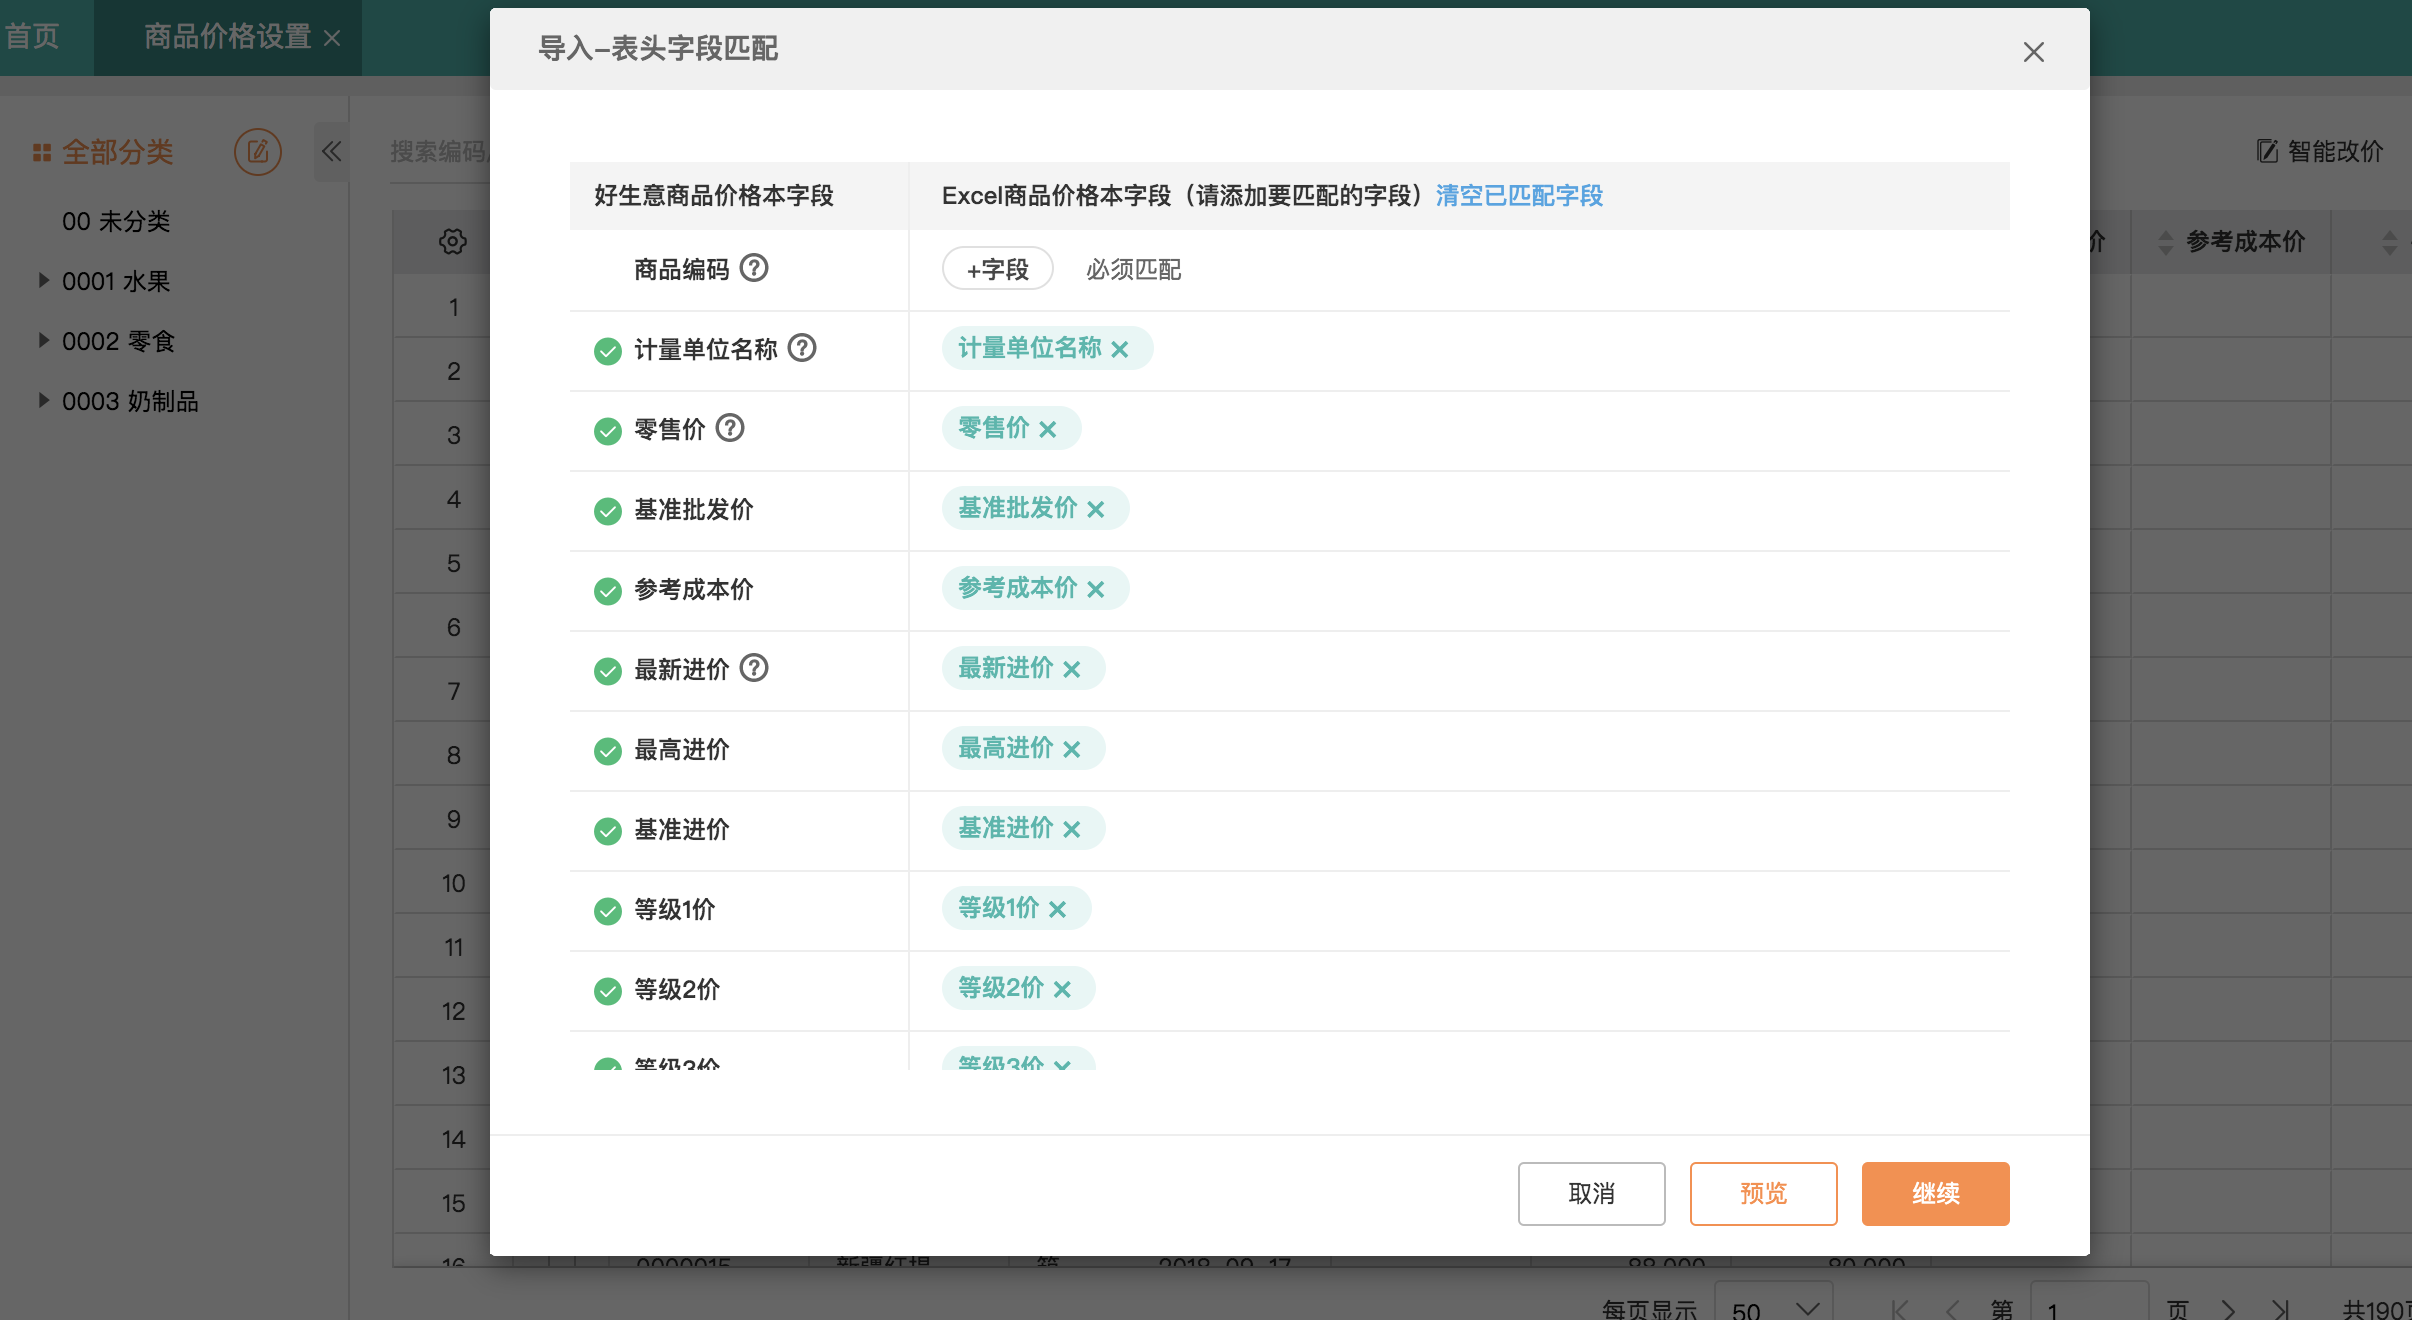Select 0001 水果 category tree item
This screenshot has width=2412, height=1320.
[117, 280]
